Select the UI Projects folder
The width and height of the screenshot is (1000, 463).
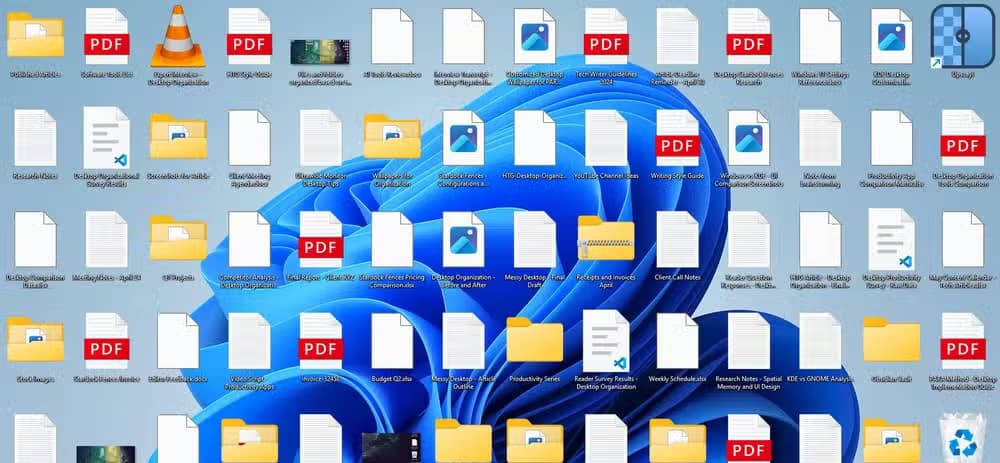(178, 238)
